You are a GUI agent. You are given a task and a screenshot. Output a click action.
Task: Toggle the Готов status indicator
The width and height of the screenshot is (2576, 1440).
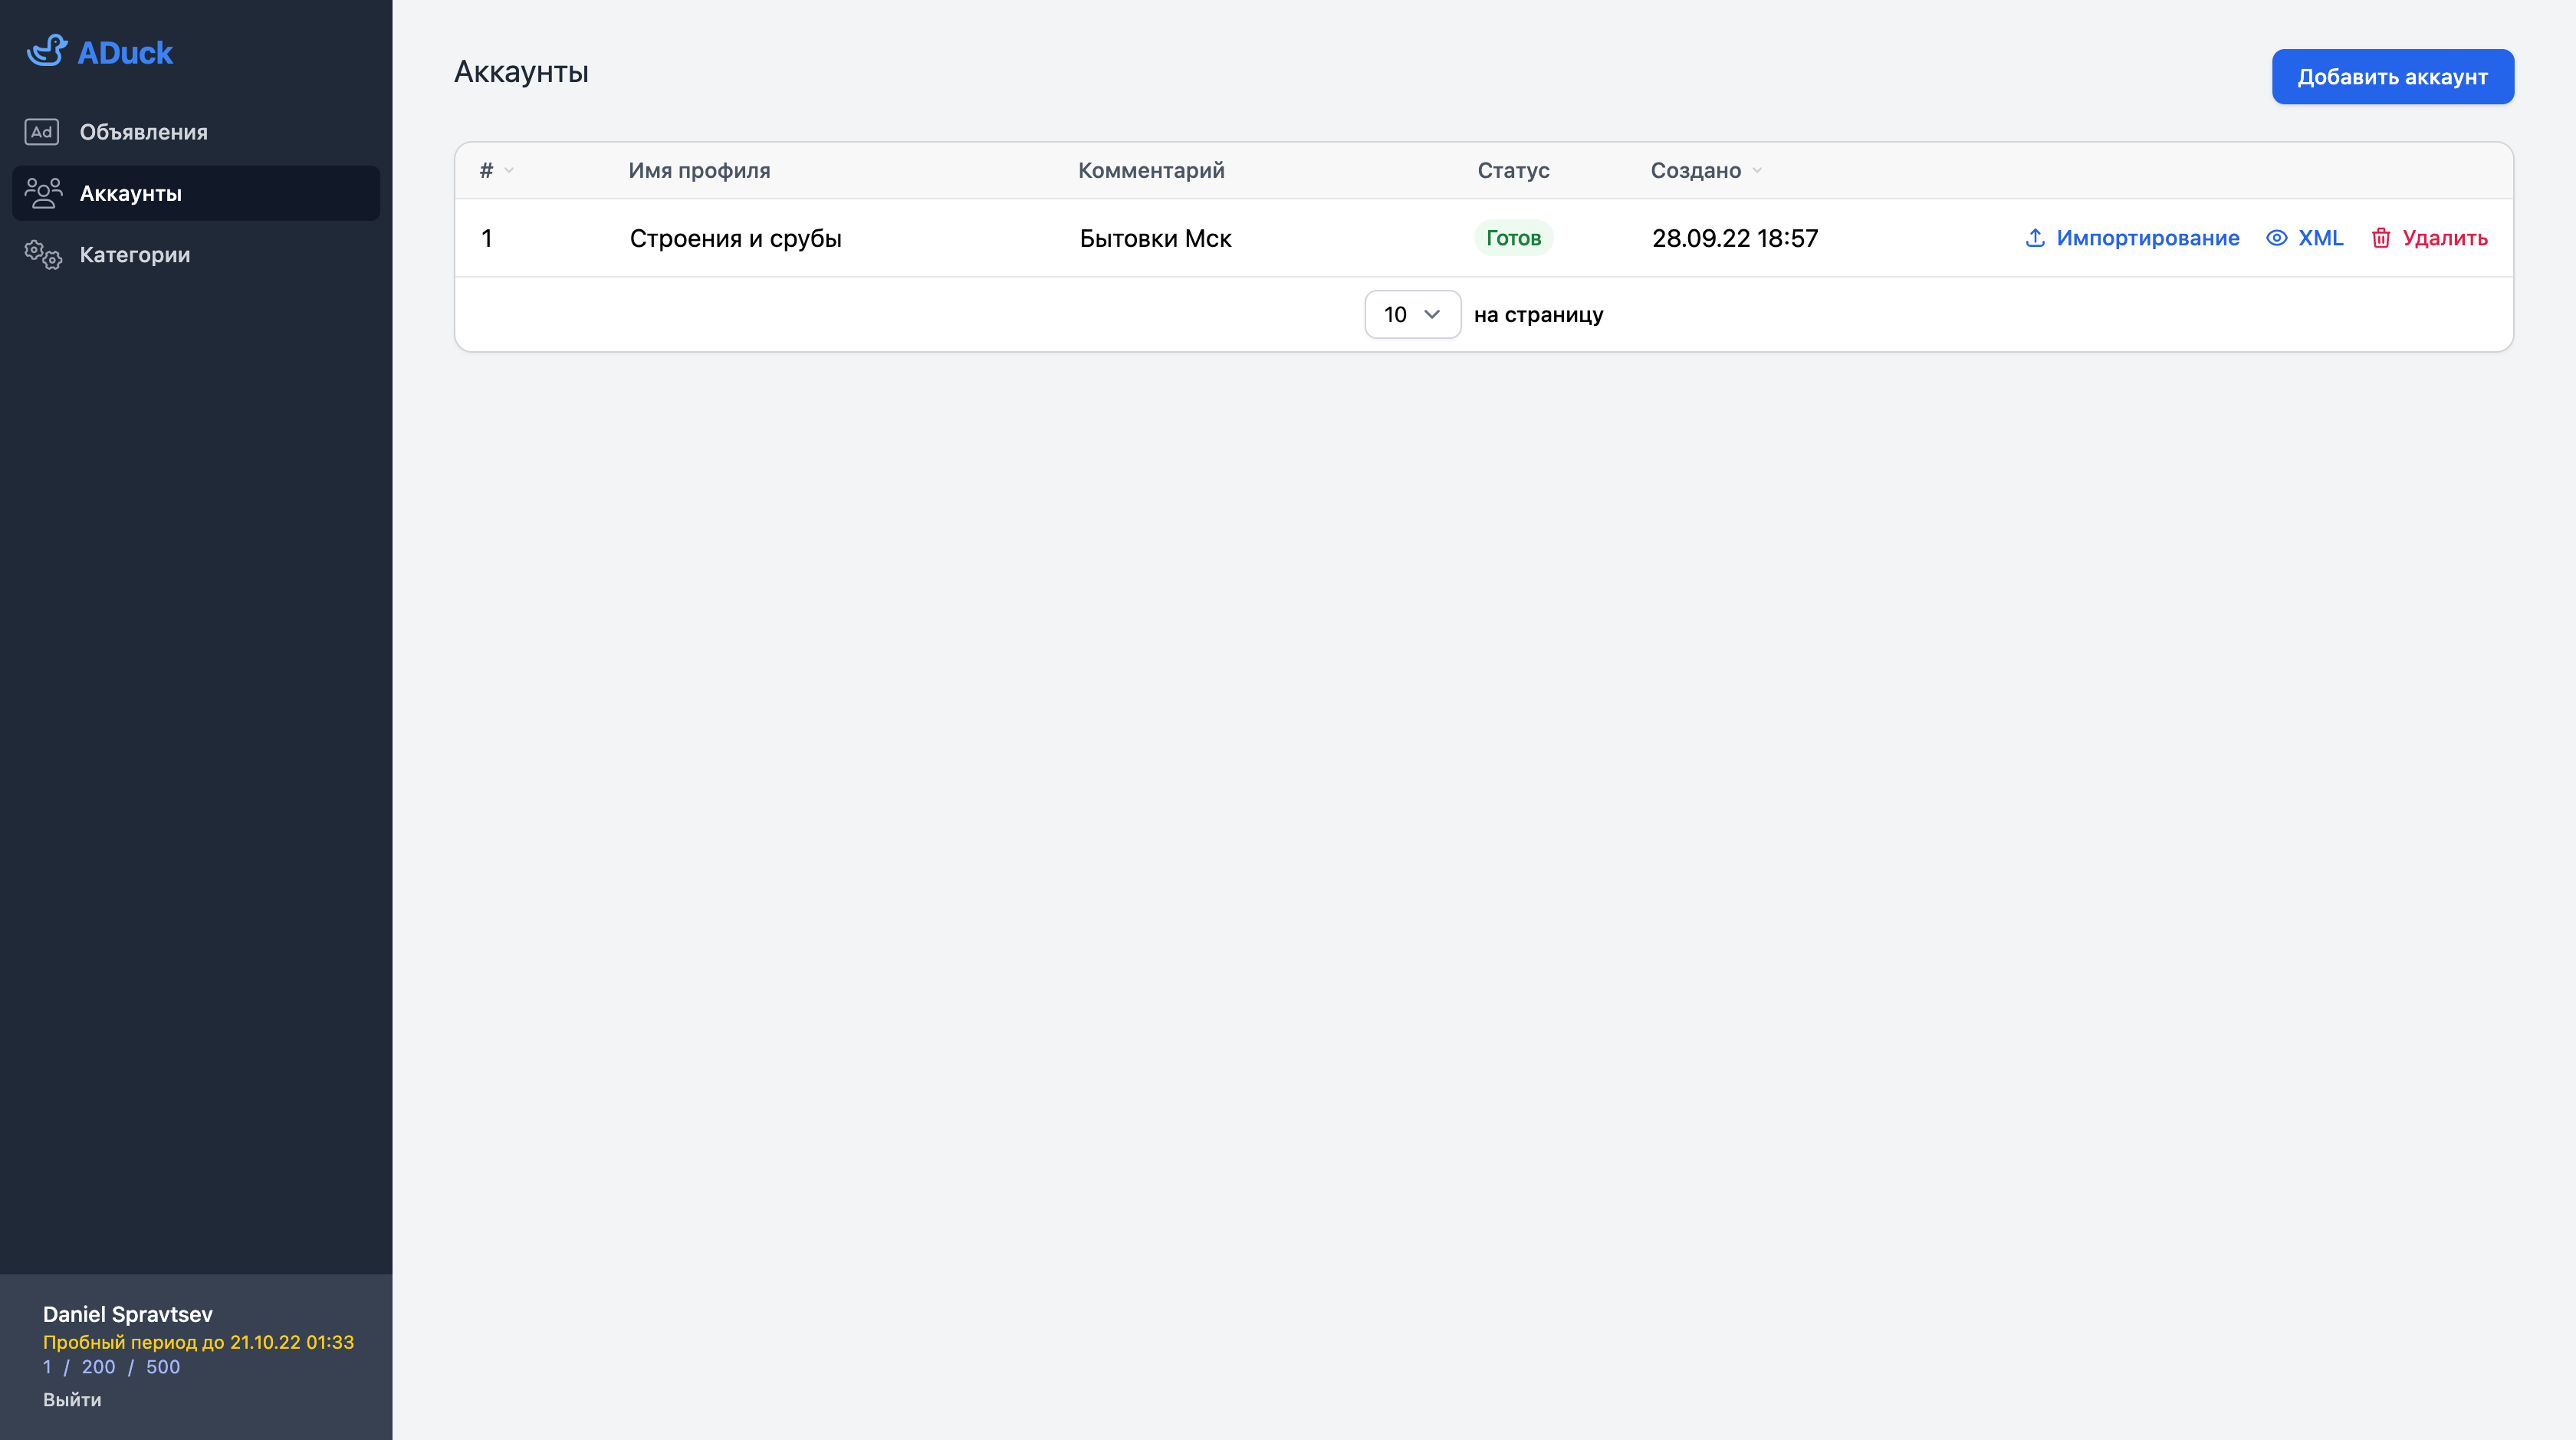coord(1513,237)
